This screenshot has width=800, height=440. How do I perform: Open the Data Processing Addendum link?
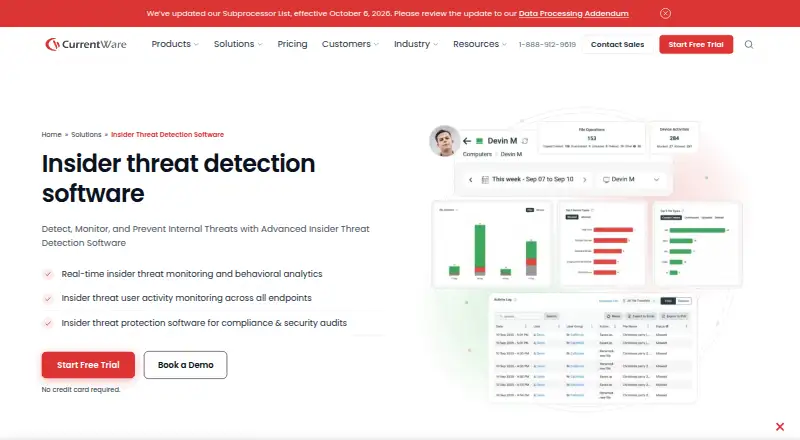(x=573, y=13)
